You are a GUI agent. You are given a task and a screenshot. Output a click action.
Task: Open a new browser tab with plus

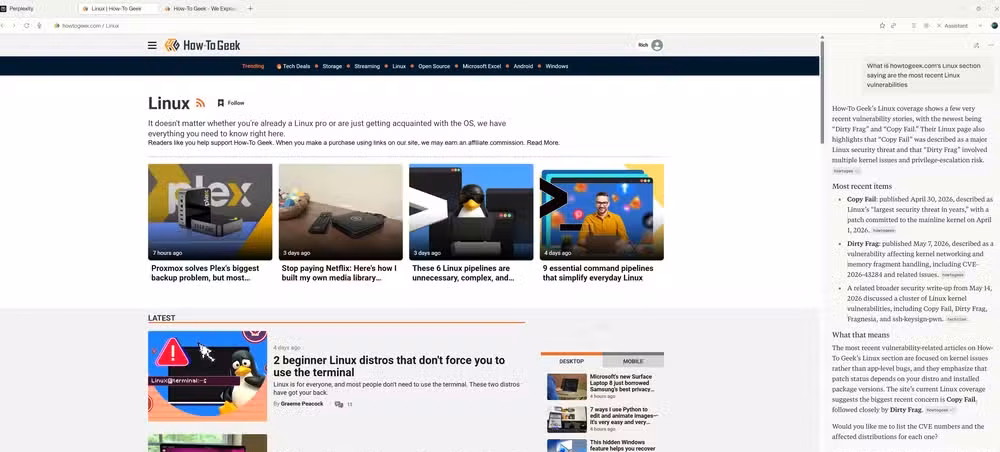pyautogui.click(x=250, y=8)
